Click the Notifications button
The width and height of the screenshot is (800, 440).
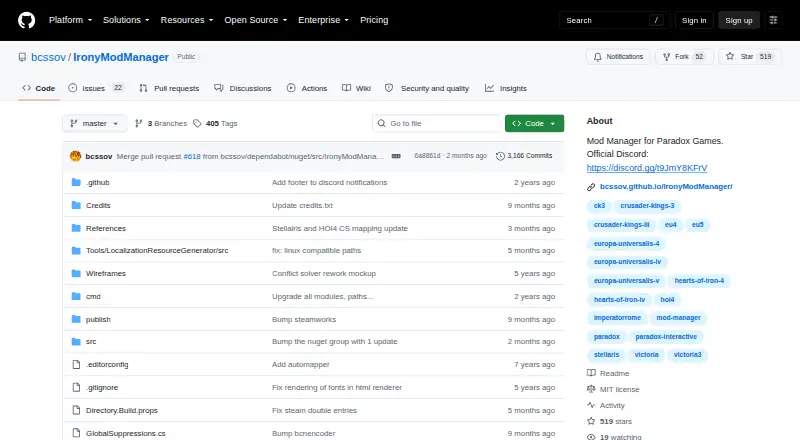click(x=618, y=57)
